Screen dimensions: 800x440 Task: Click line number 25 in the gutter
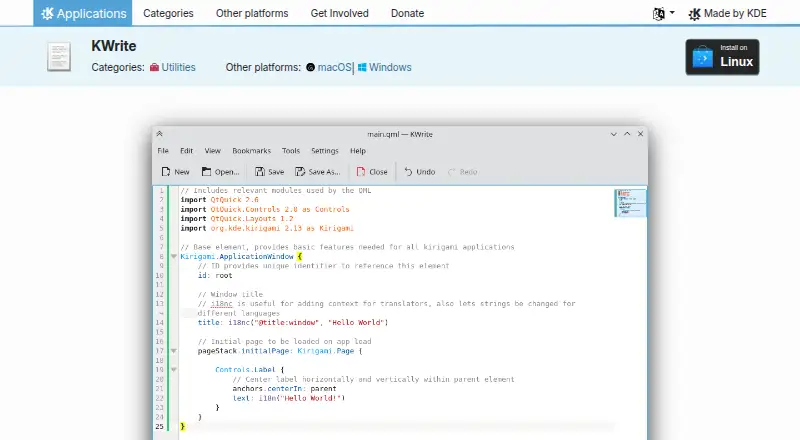pyautogui.click(x=160, y=426)
